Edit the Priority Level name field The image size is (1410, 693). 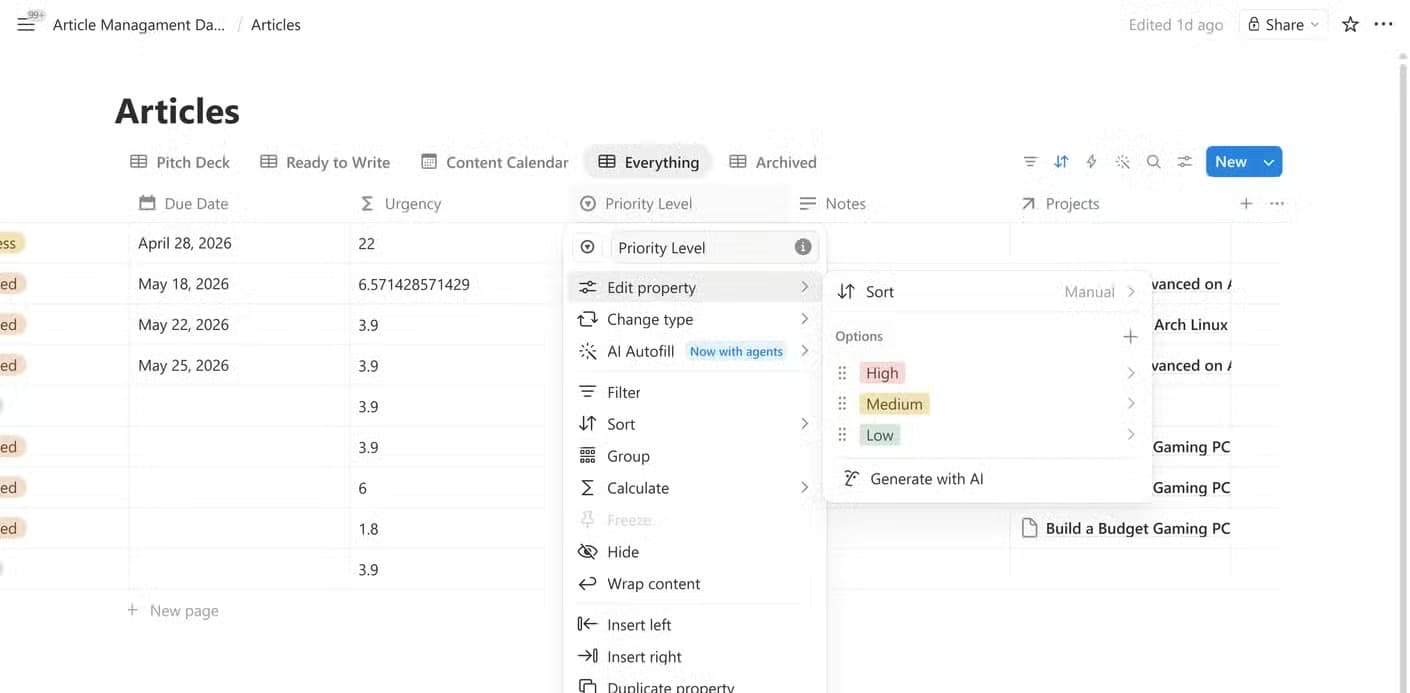(x=714, y=247)
